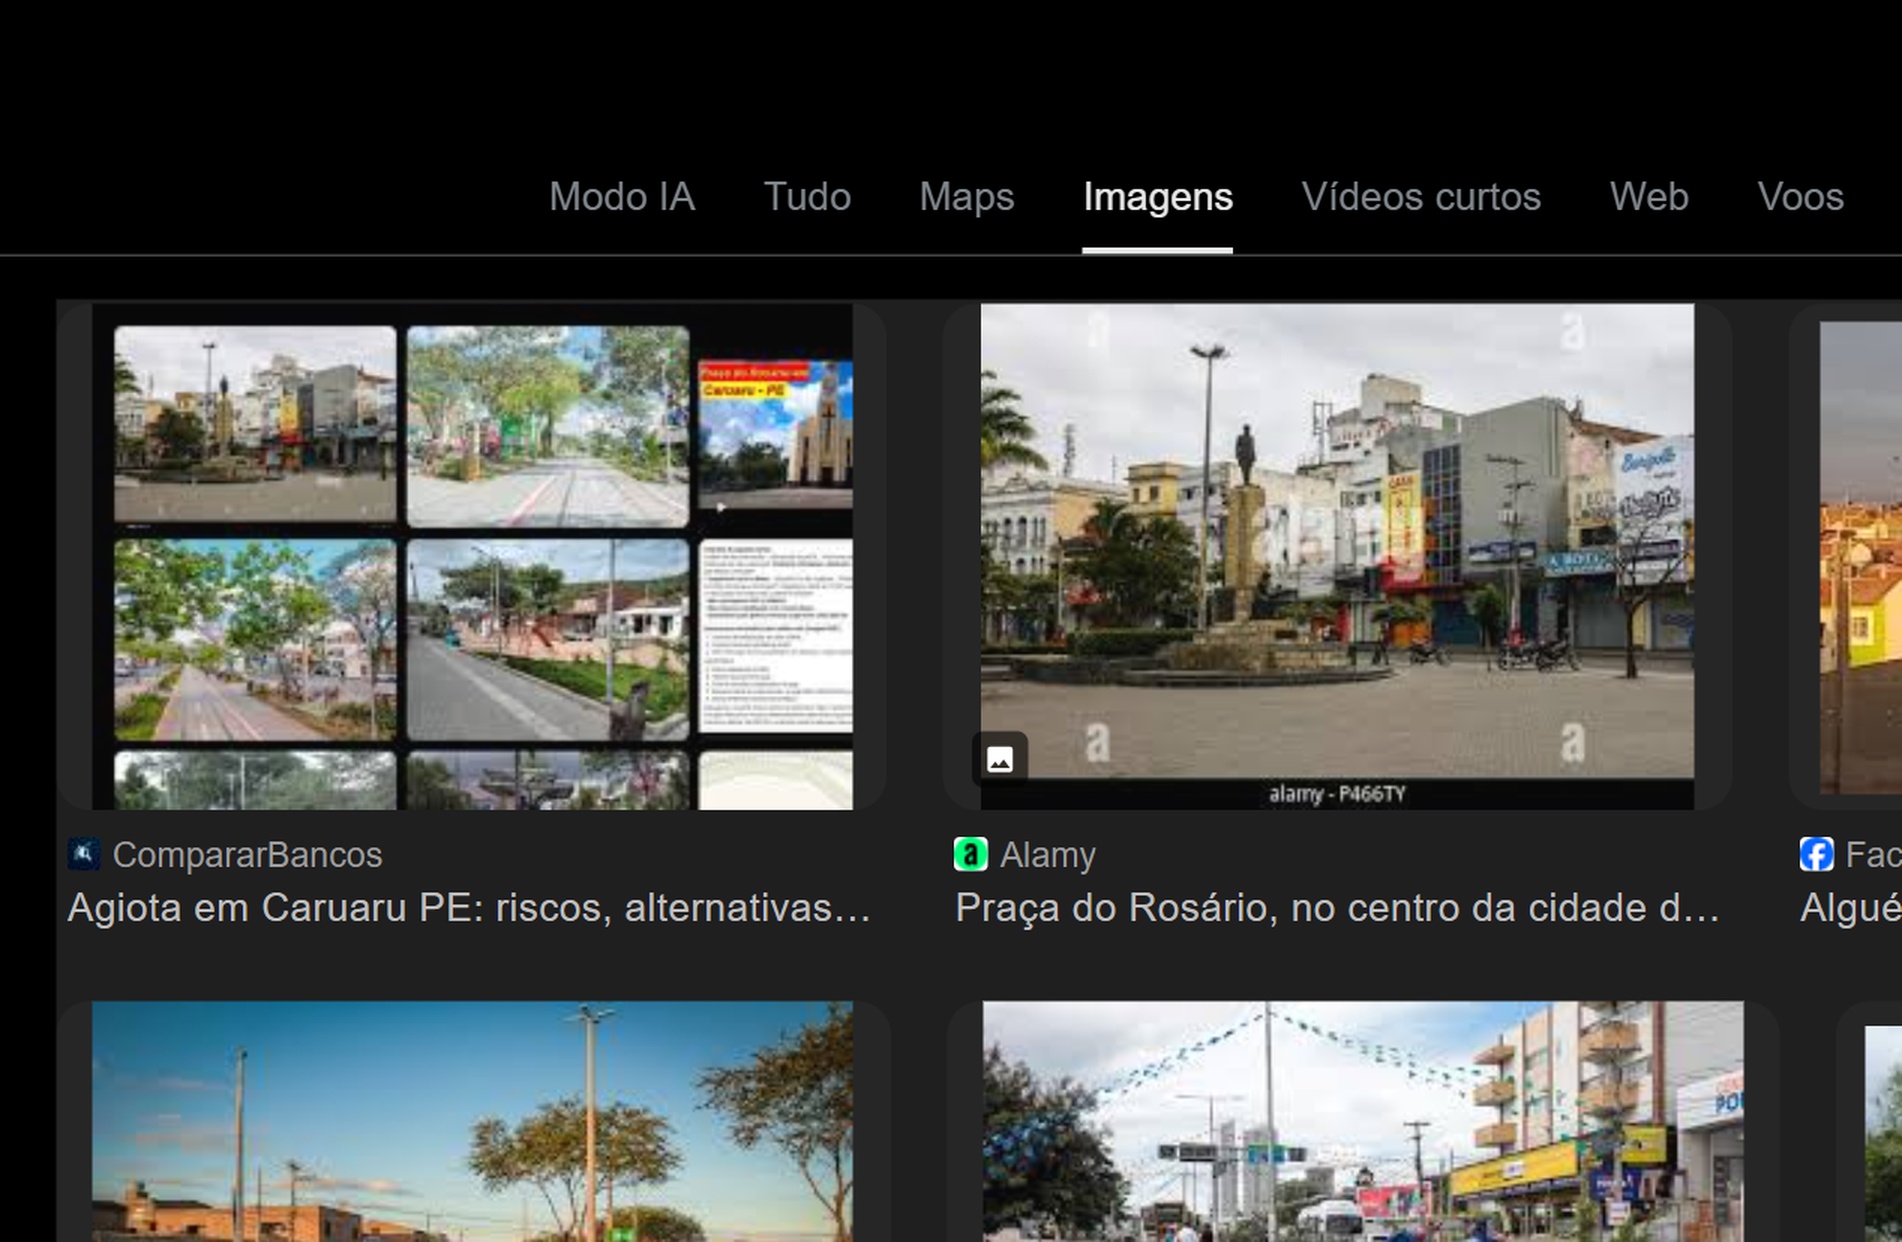
Task: Switch to the Web tab
Action: point(1648,197)
